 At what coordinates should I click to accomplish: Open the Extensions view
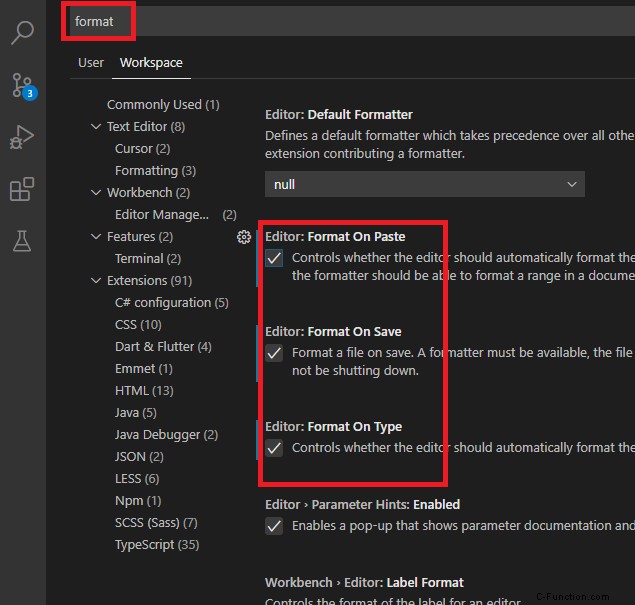pos(22,189)
